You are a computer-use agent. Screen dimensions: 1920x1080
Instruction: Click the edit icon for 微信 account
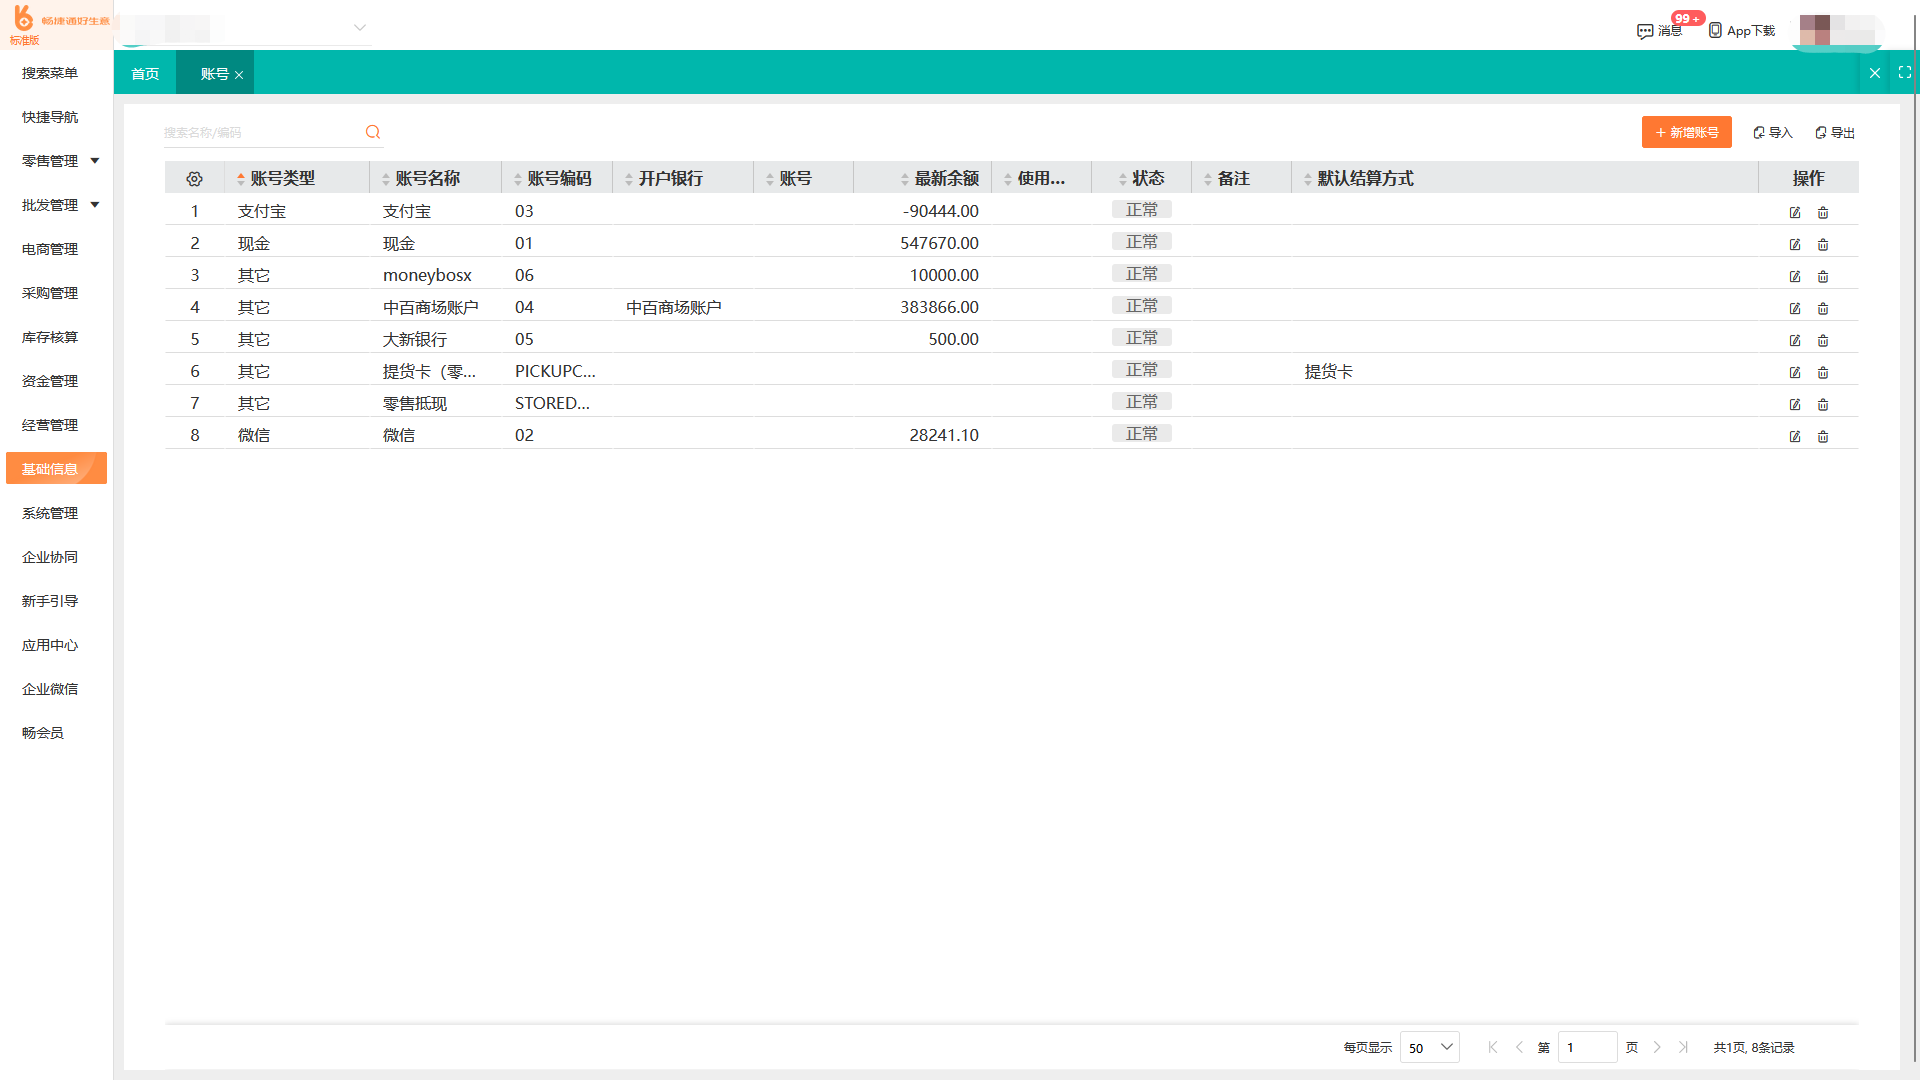tap(1795, 435)
